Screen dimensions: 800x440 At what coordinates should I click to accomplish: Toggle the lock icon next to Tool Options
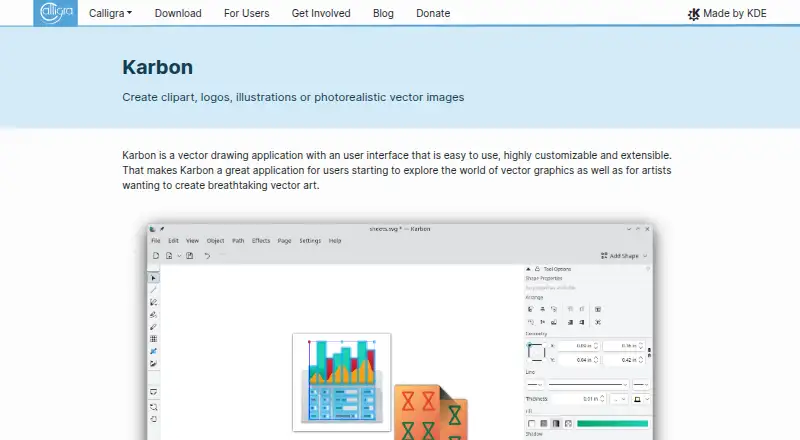pos(537,269)
